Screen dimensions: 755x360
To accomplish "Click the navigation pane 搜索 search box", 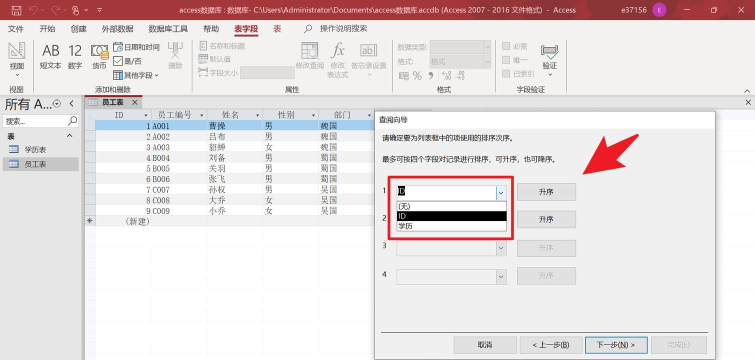I will coord(40,121).
